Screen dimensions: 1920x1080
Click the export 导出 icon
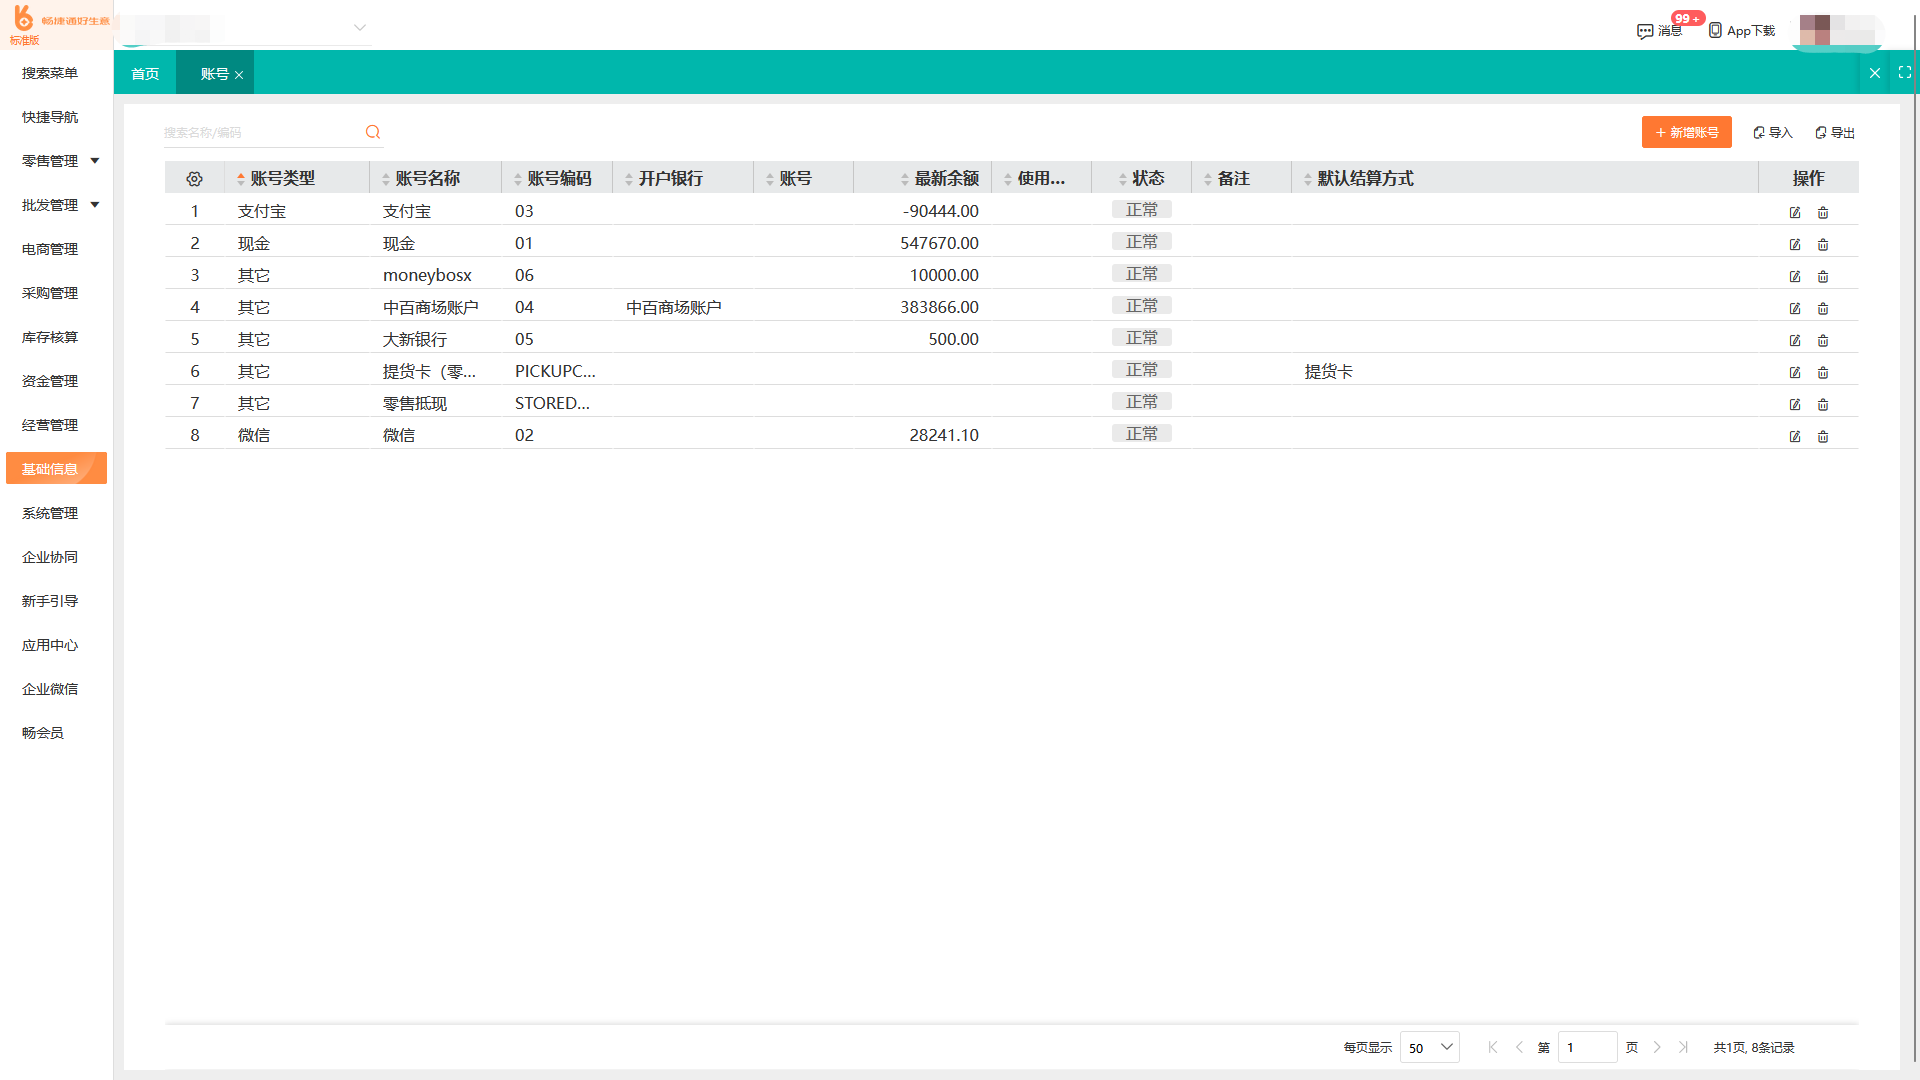coord(1834,132)
